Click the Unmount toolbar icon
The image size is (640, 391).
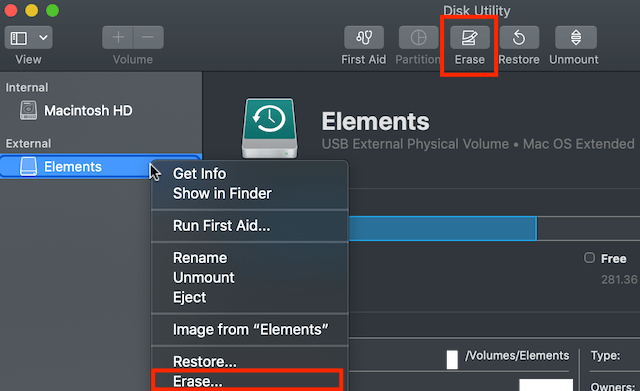[x=576, y=38]
